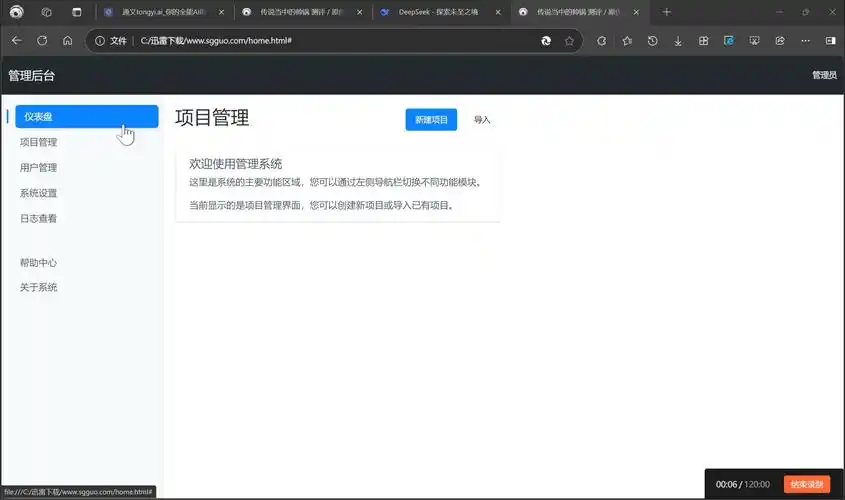Click the browser back arrow

tap(16, 41)
